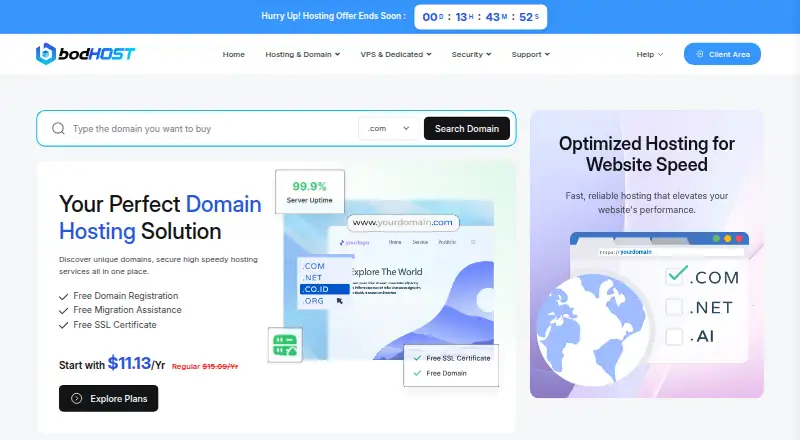Click the Search Domain button
This screenshot has width=800, height=440.
tap(467, 129)
